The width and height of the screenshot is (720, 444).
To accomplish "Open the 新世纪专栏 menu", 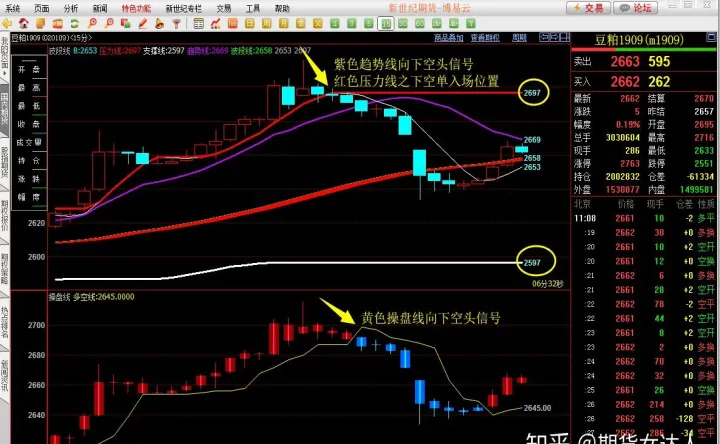I will (x=183, y=7).
